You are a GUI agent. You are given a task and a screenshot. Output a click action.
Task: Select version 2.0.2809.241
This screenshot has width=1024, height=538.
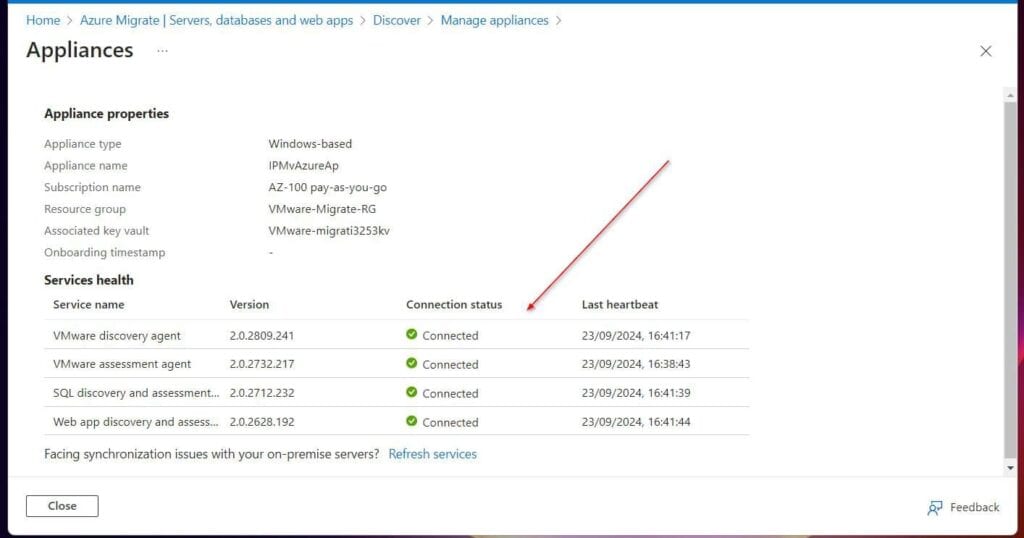pyautogui.click(x=261, y=336)
